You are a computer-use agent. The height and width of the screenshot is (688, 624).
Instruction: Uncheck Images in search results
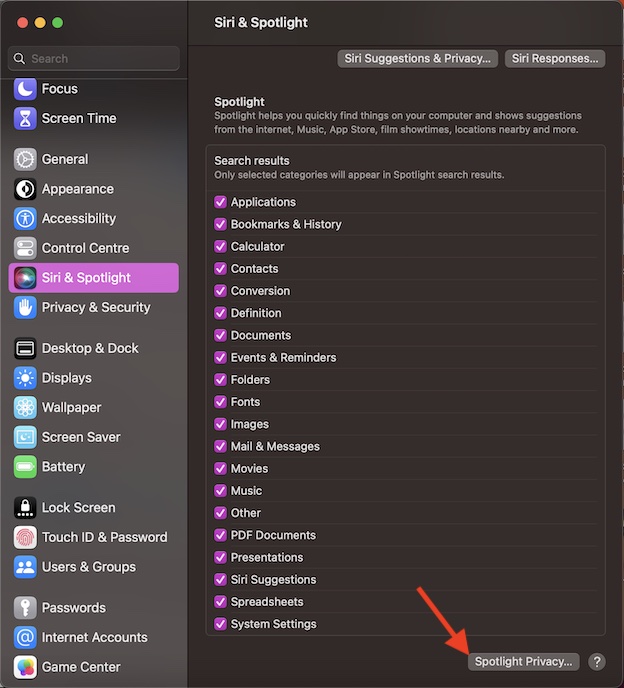220,424
